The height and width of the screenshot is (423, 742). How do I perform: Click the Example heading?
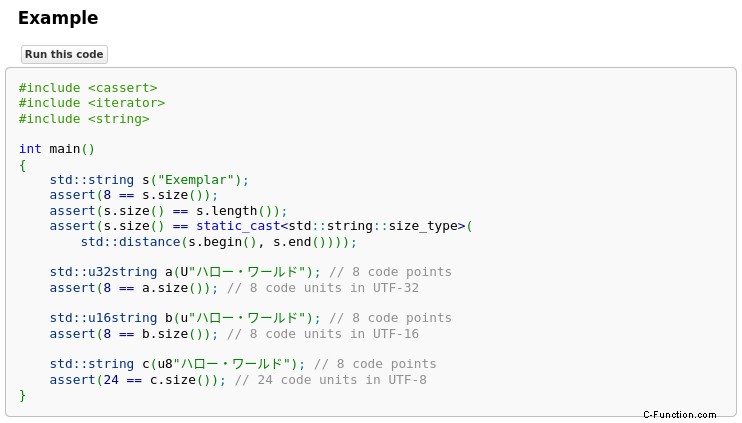[58, 18]
